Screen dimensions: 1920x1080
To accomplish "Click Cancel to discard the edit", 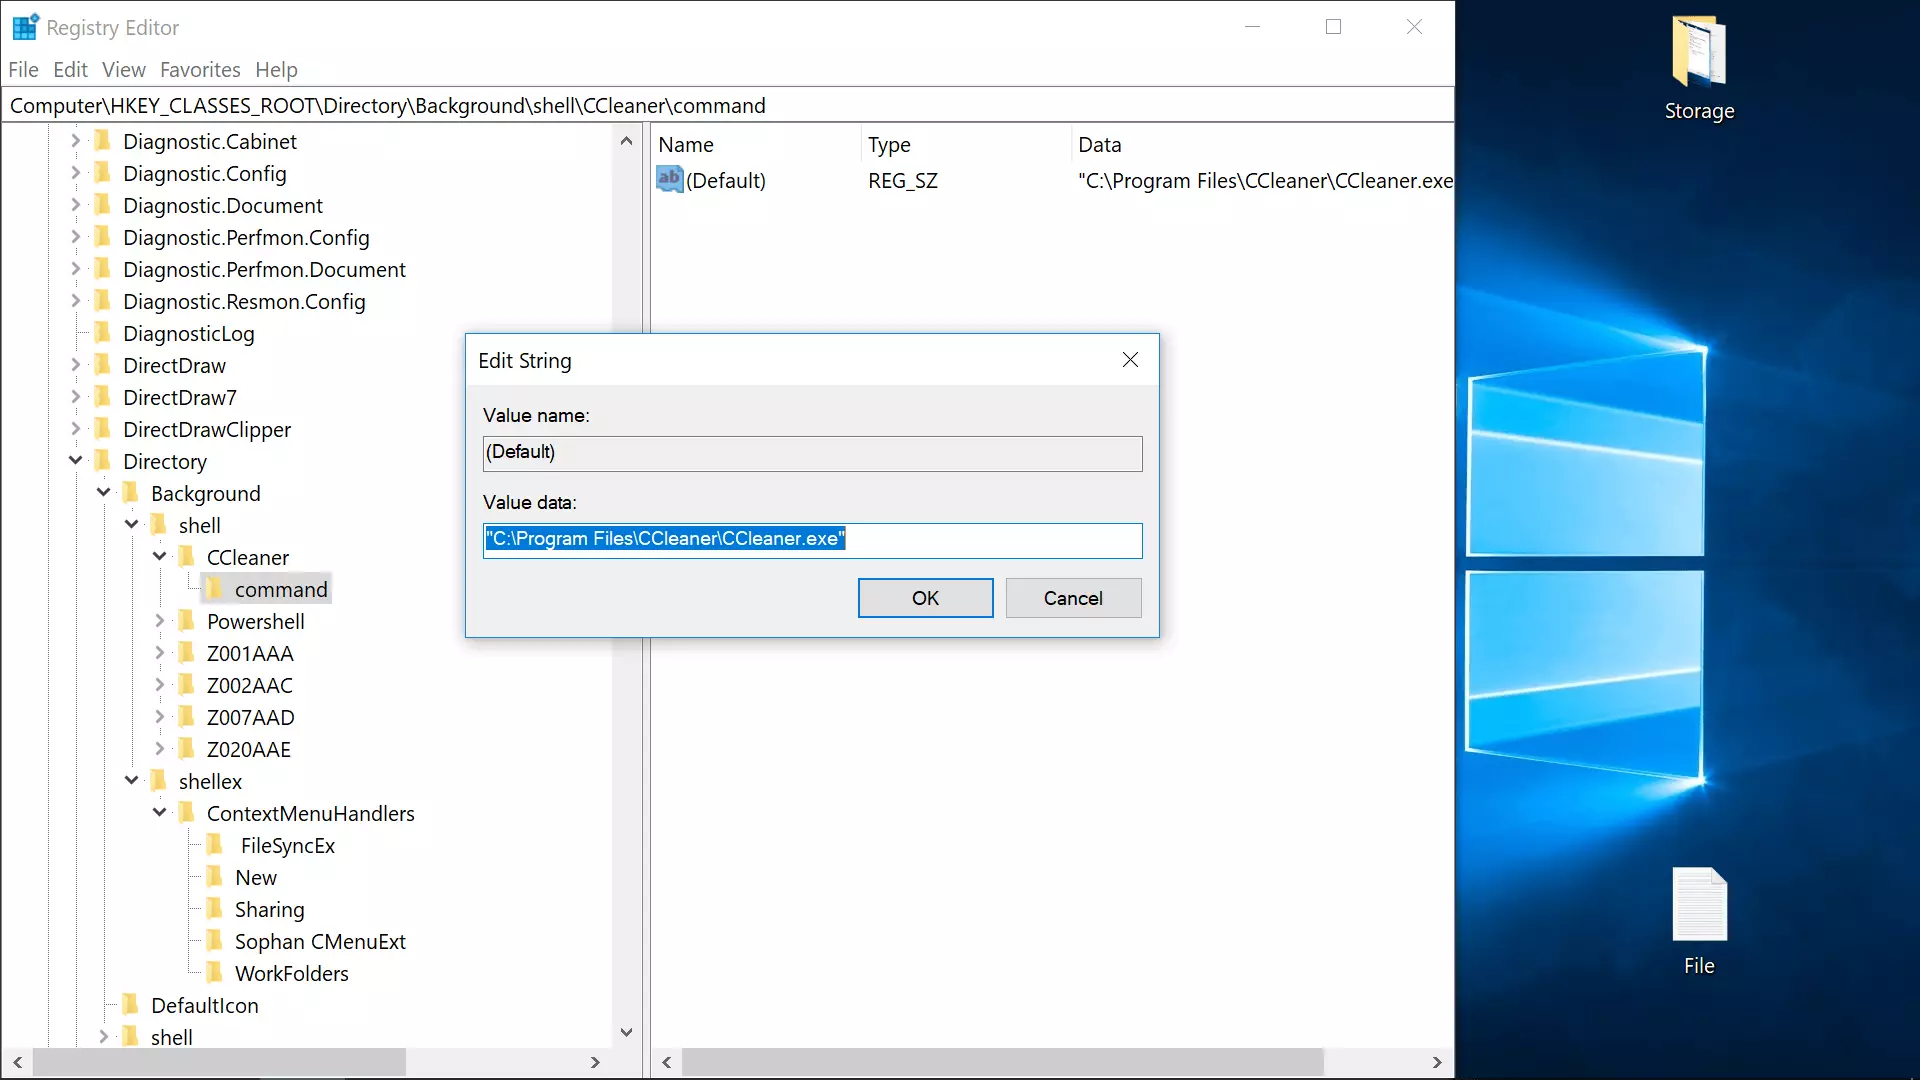I will tap(1073, 597).
